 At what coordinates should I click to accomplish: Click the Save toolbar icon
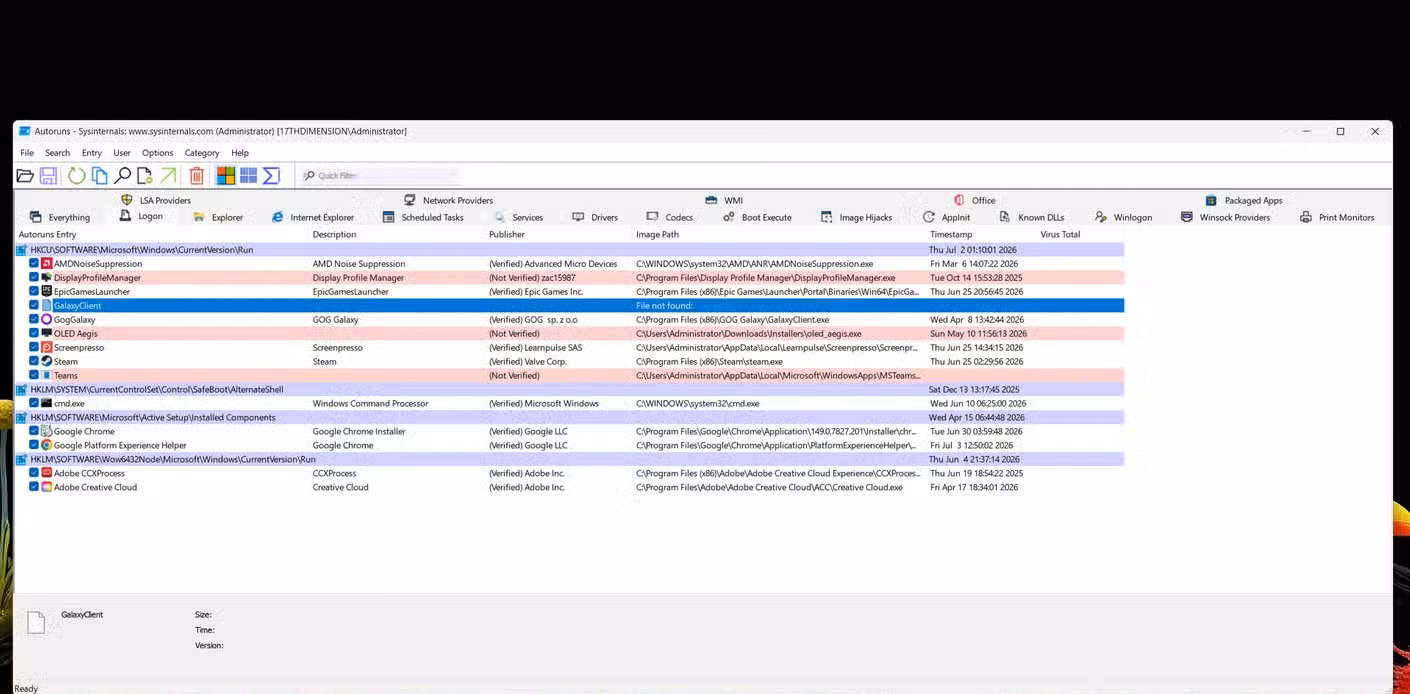(x=48, y=176)
